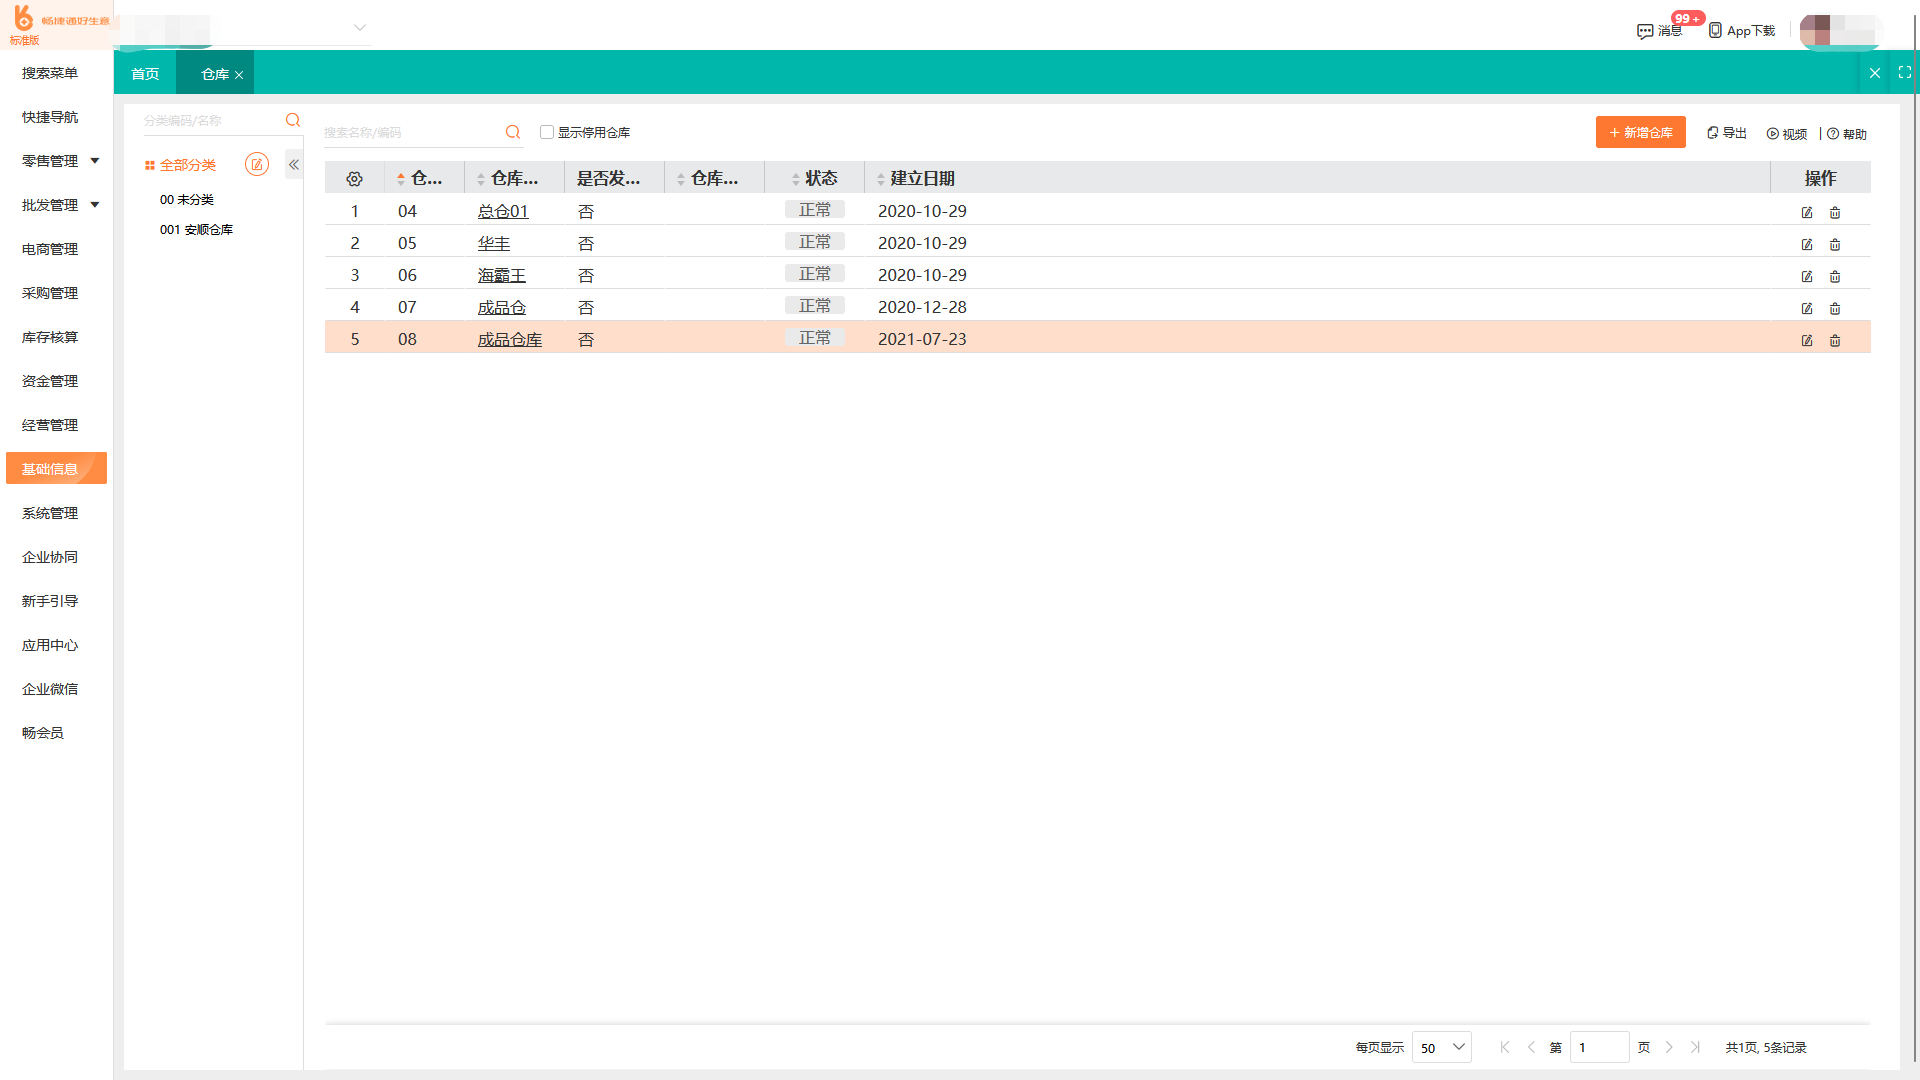
Task: Click 成品仓 link in row 4
Action: coord(500,306)
